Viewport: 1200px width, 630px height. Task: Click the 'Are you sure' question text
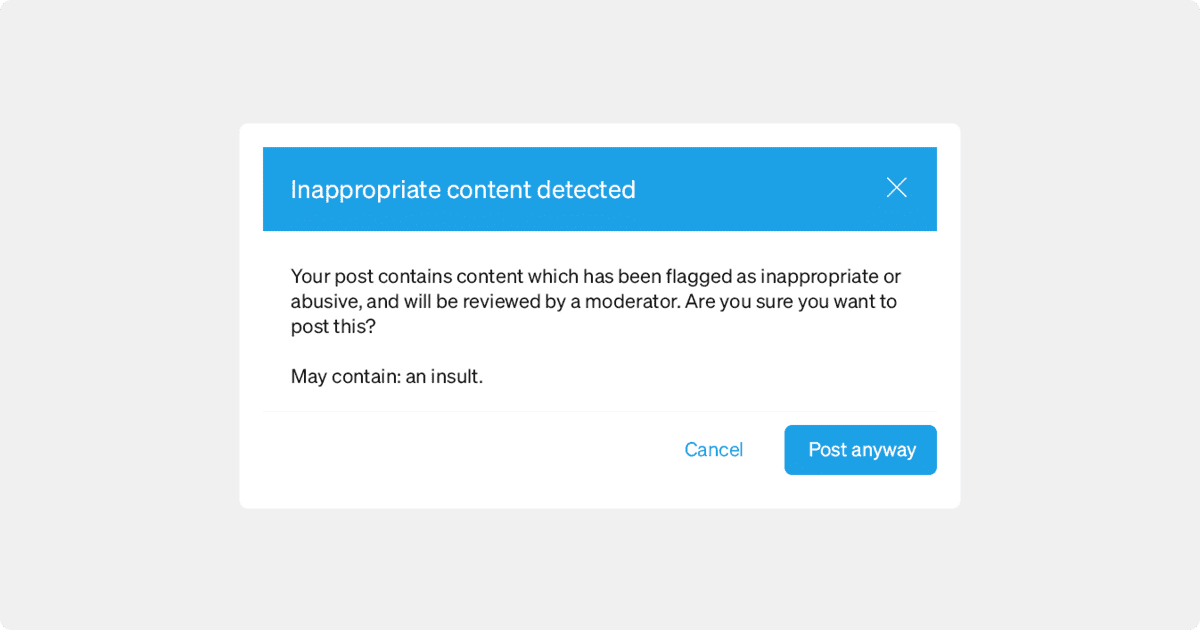point(738,302)
